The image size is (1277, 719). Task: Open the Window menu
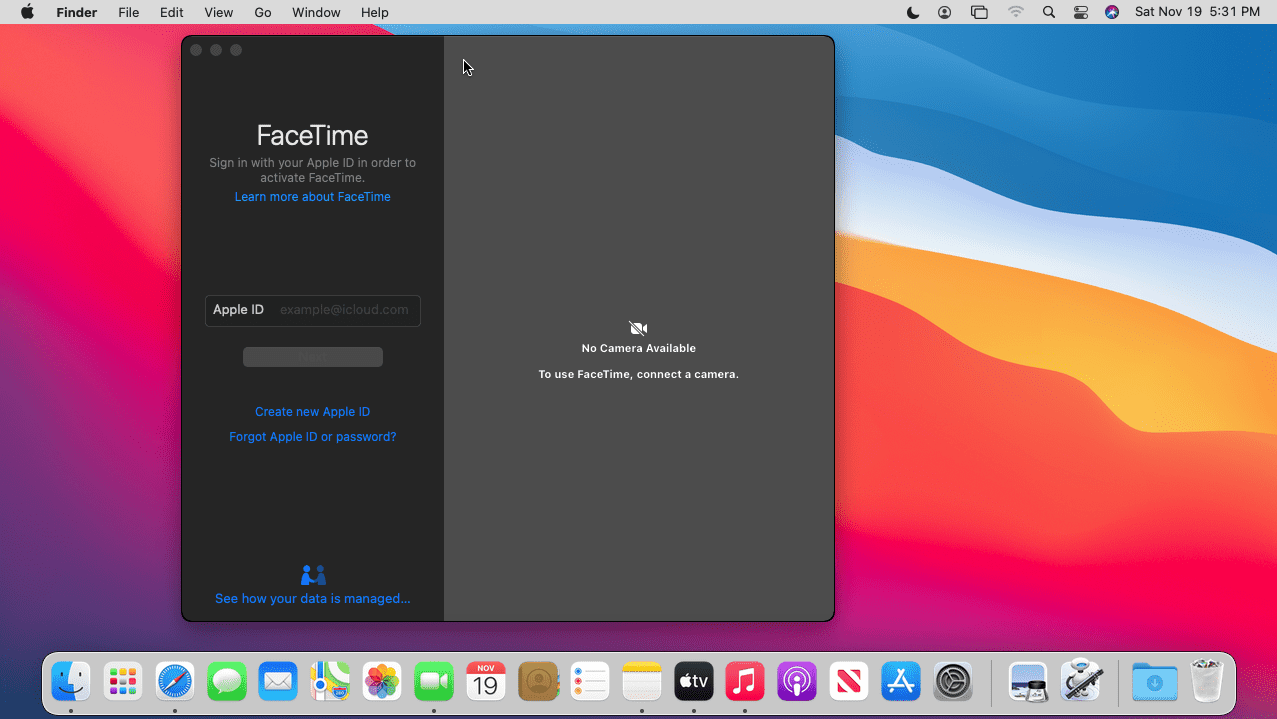pyautogui.click(x=316, y=12)
